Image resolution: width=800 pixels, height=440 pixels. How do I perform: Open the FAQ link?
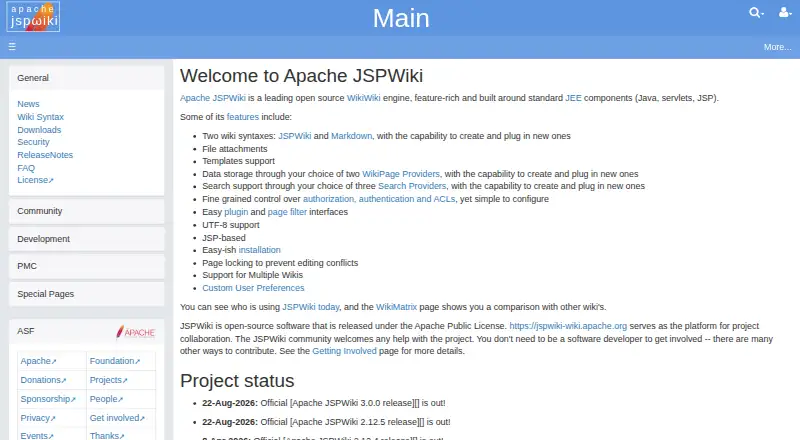(26, 168)
